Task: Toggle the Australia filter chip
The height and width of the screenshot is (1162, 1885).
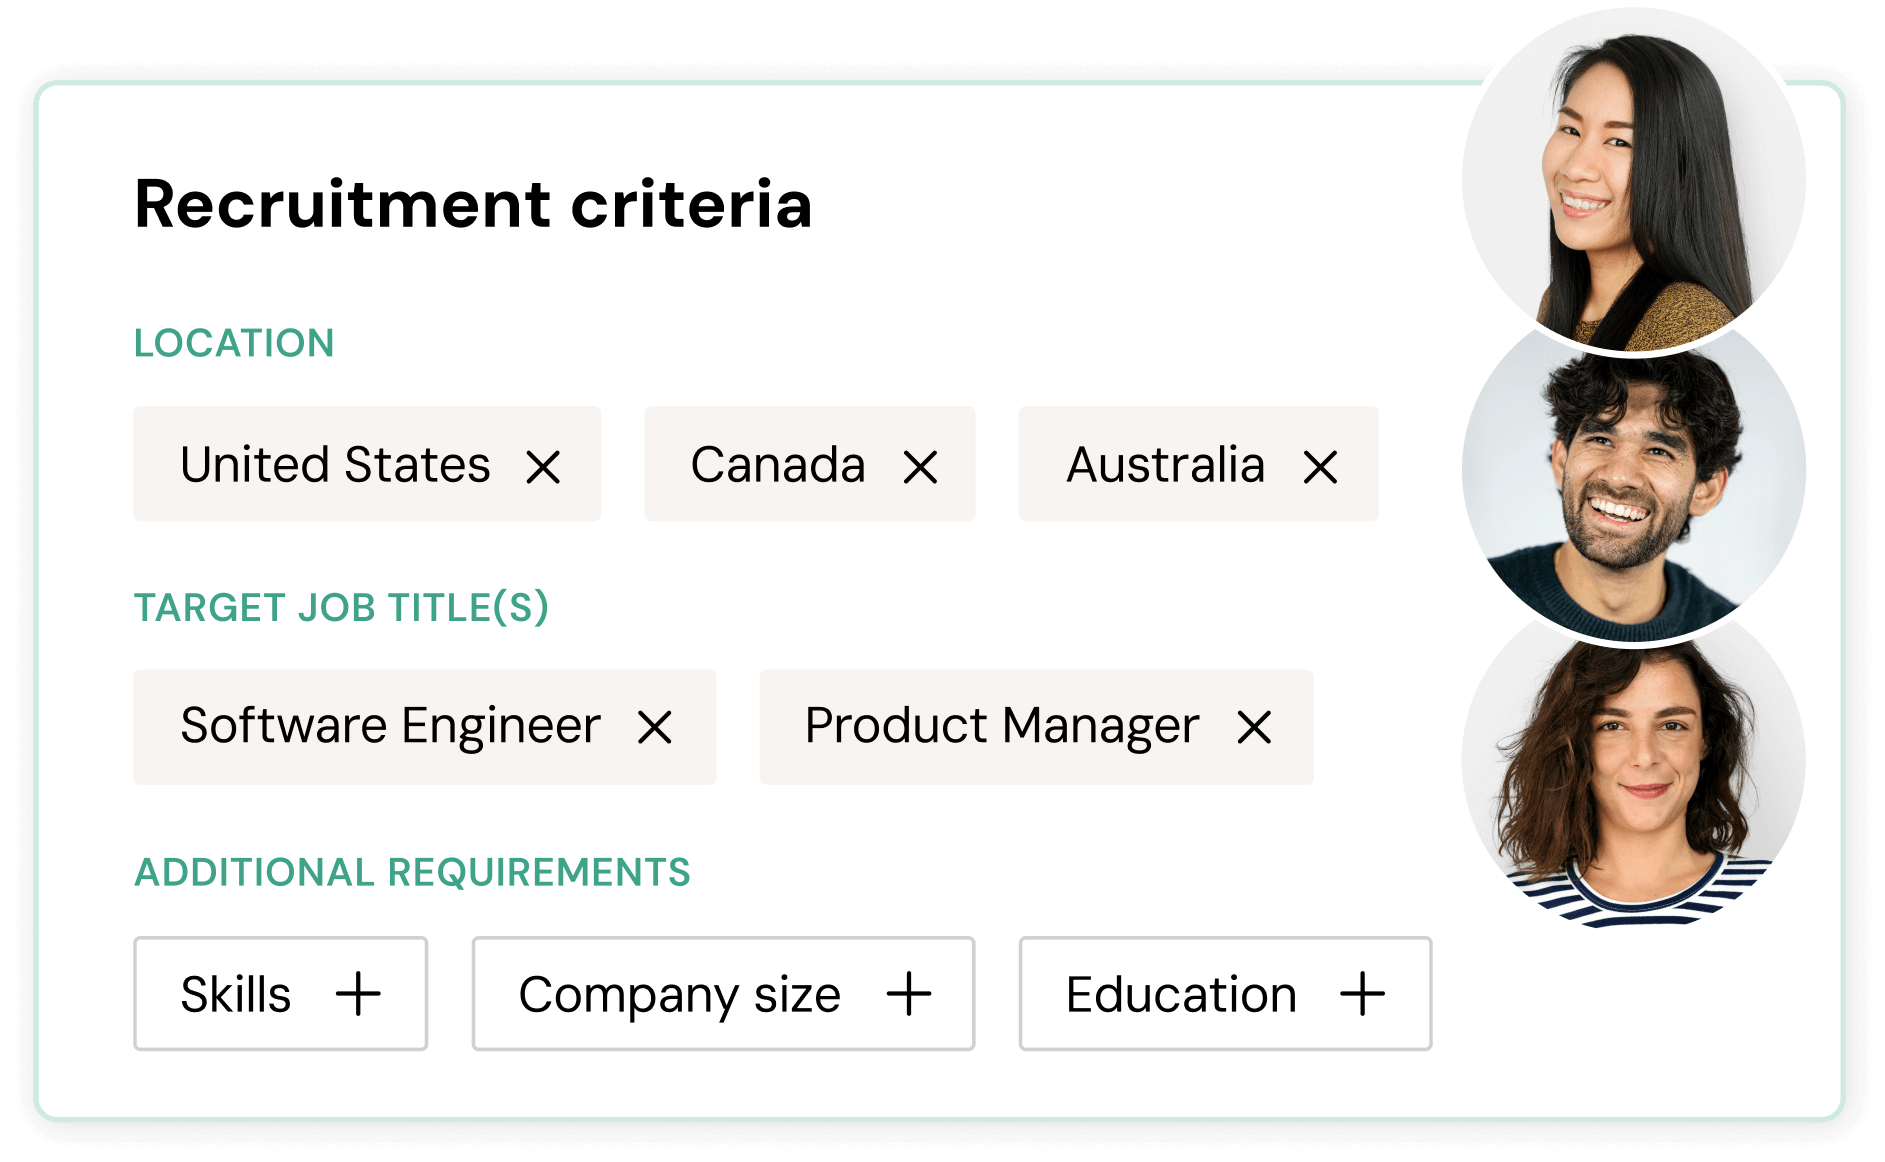Action: [1197, 464]
